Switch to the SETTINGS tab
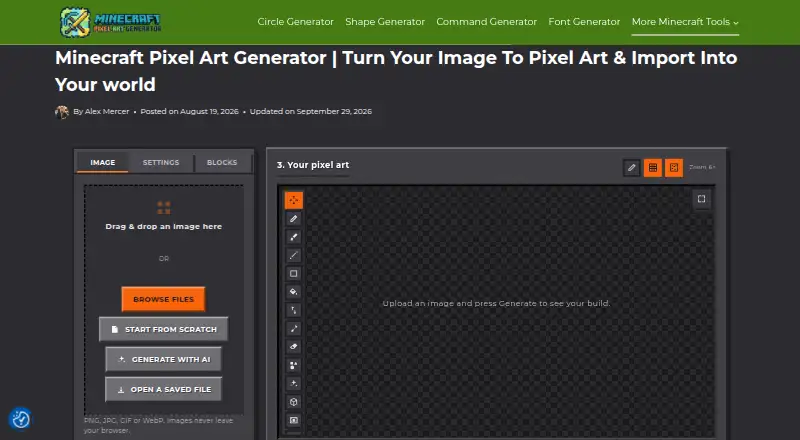This screenshot has height=440, width=800. [161, 162]
